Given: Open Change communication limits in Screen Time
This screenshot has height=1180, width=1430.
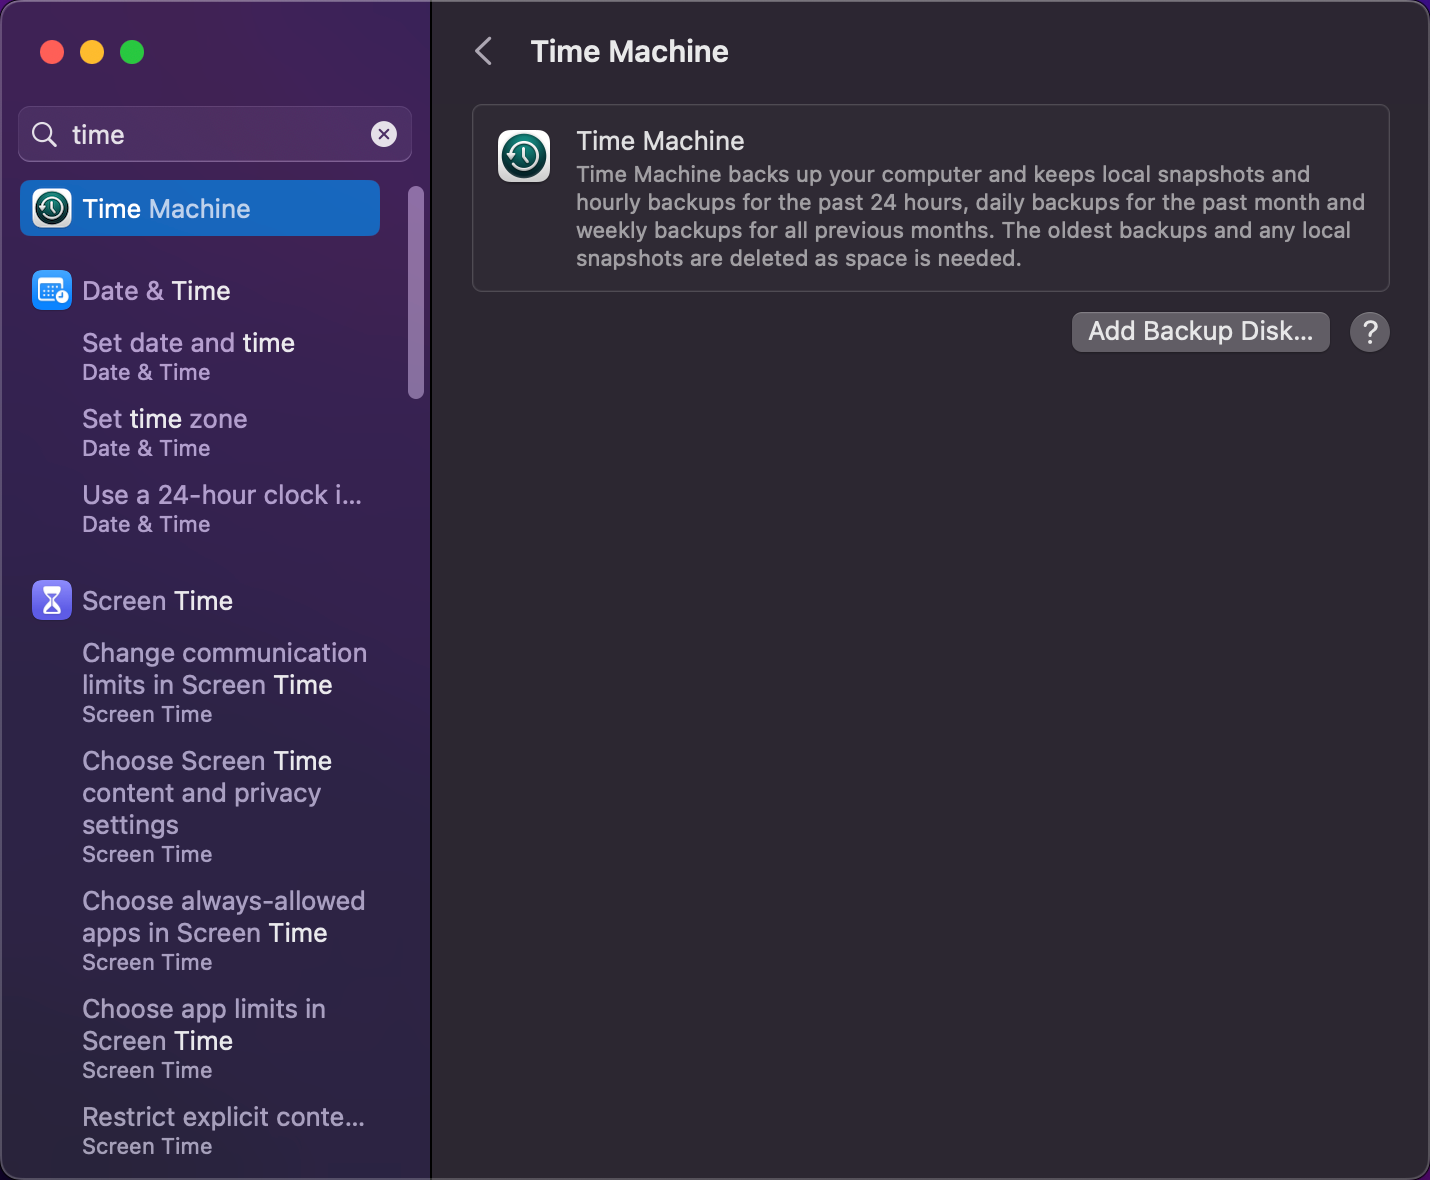Looking at the screenshot, I should click(x=224, y=682).
